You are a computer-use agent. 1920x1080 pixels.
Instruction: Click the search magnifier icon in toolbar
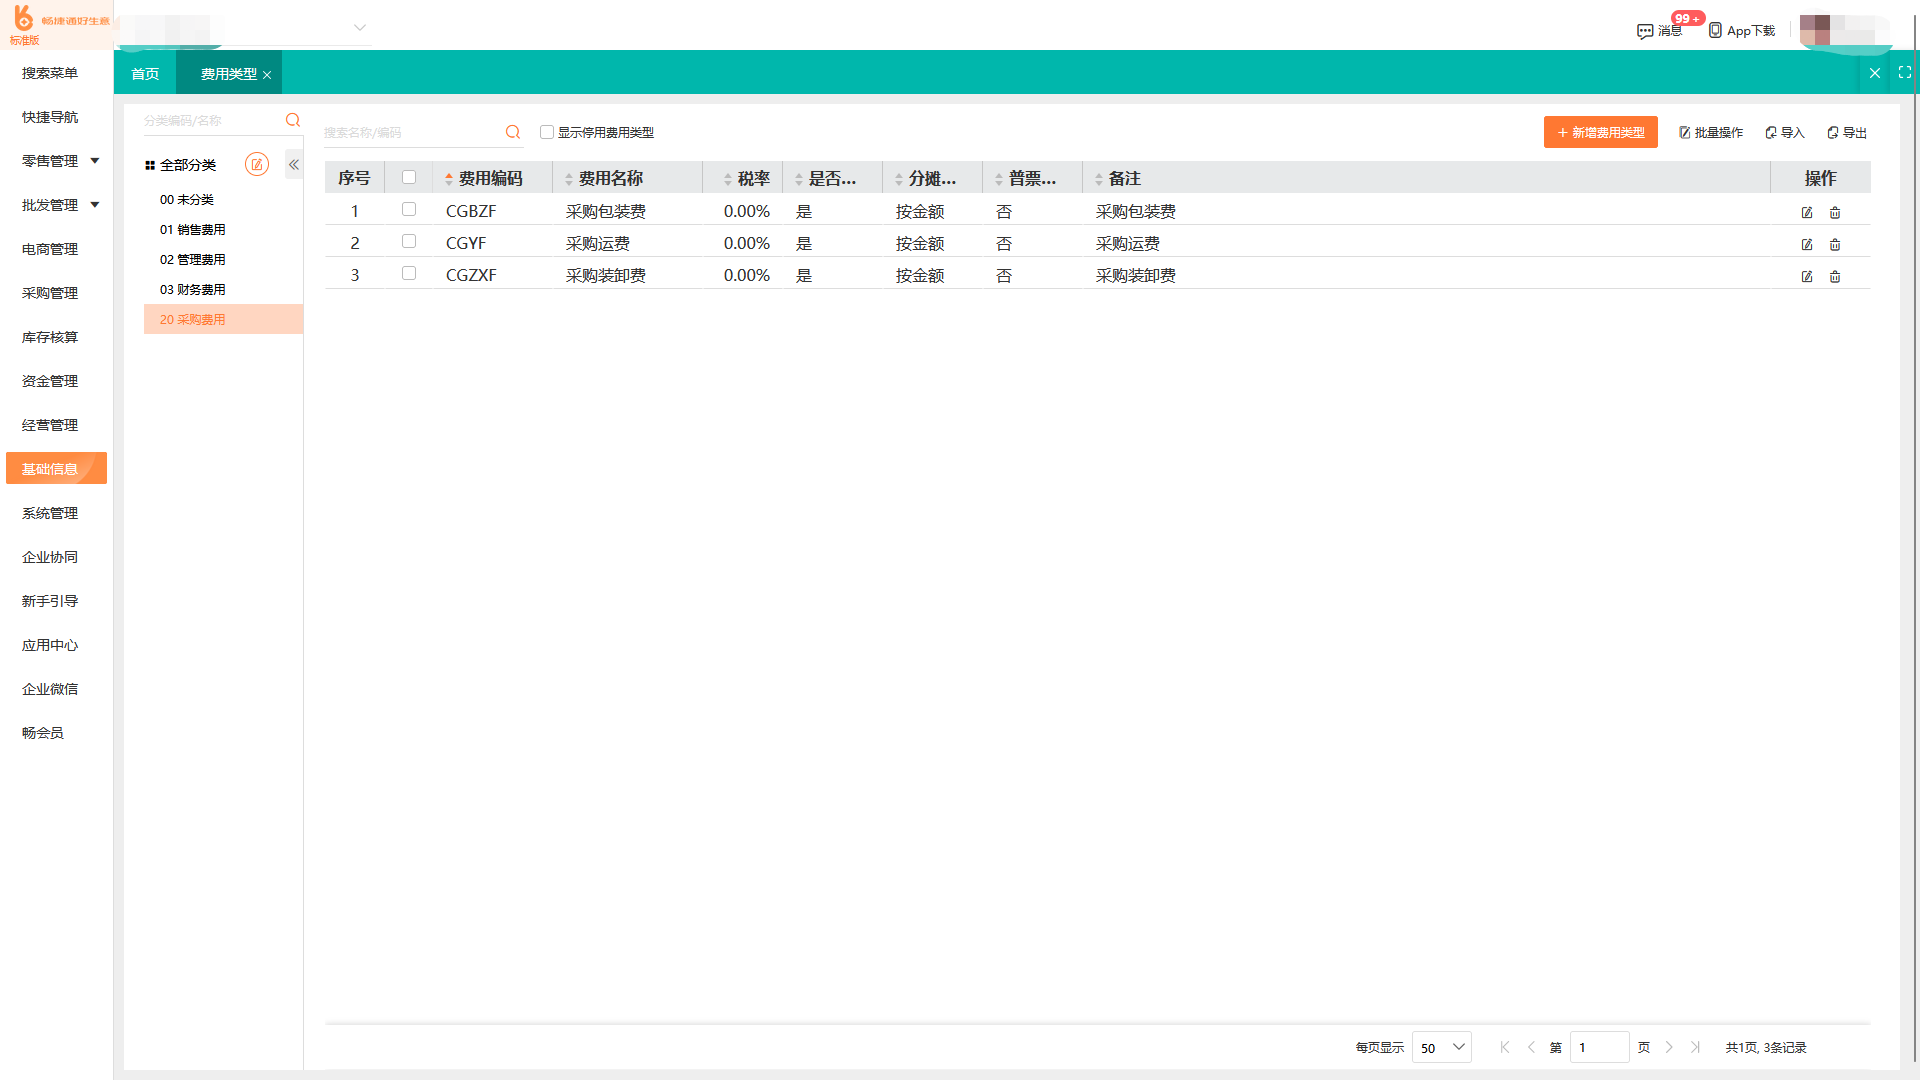pos(512,131)
